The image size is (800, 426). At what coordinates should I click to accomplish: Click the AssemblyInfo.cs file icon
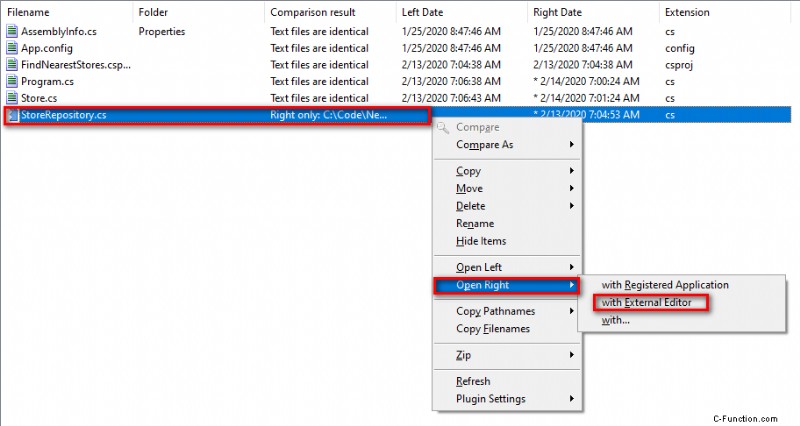(x=12, y=32)
